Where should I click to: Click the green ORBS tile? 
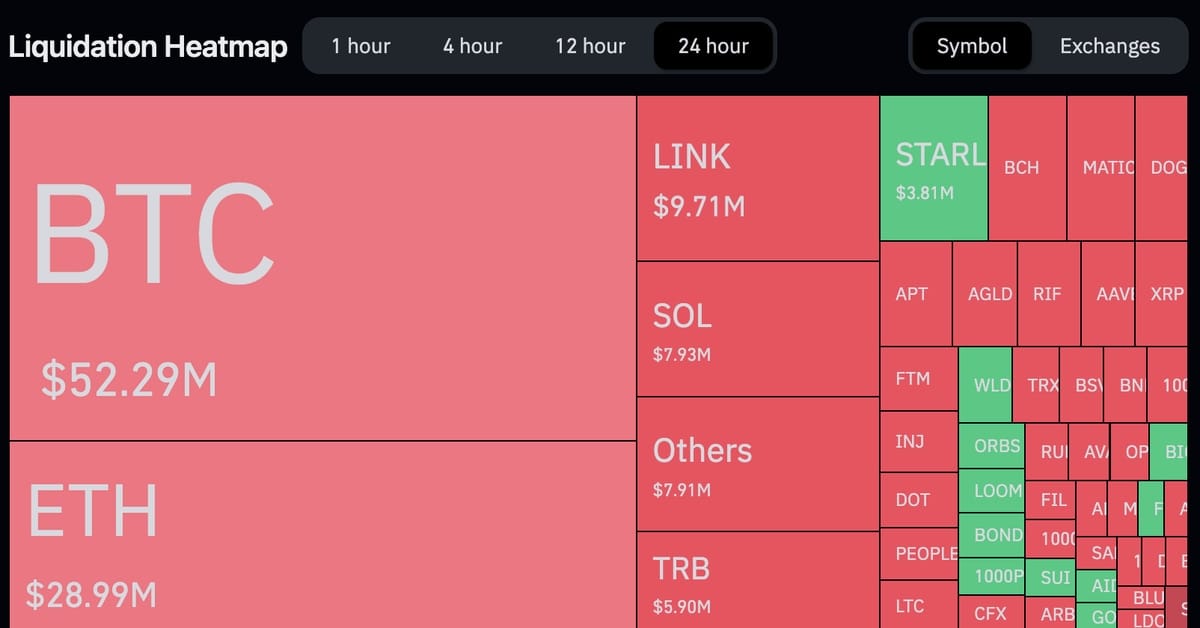pyautogui.click(x=992, y=447)
